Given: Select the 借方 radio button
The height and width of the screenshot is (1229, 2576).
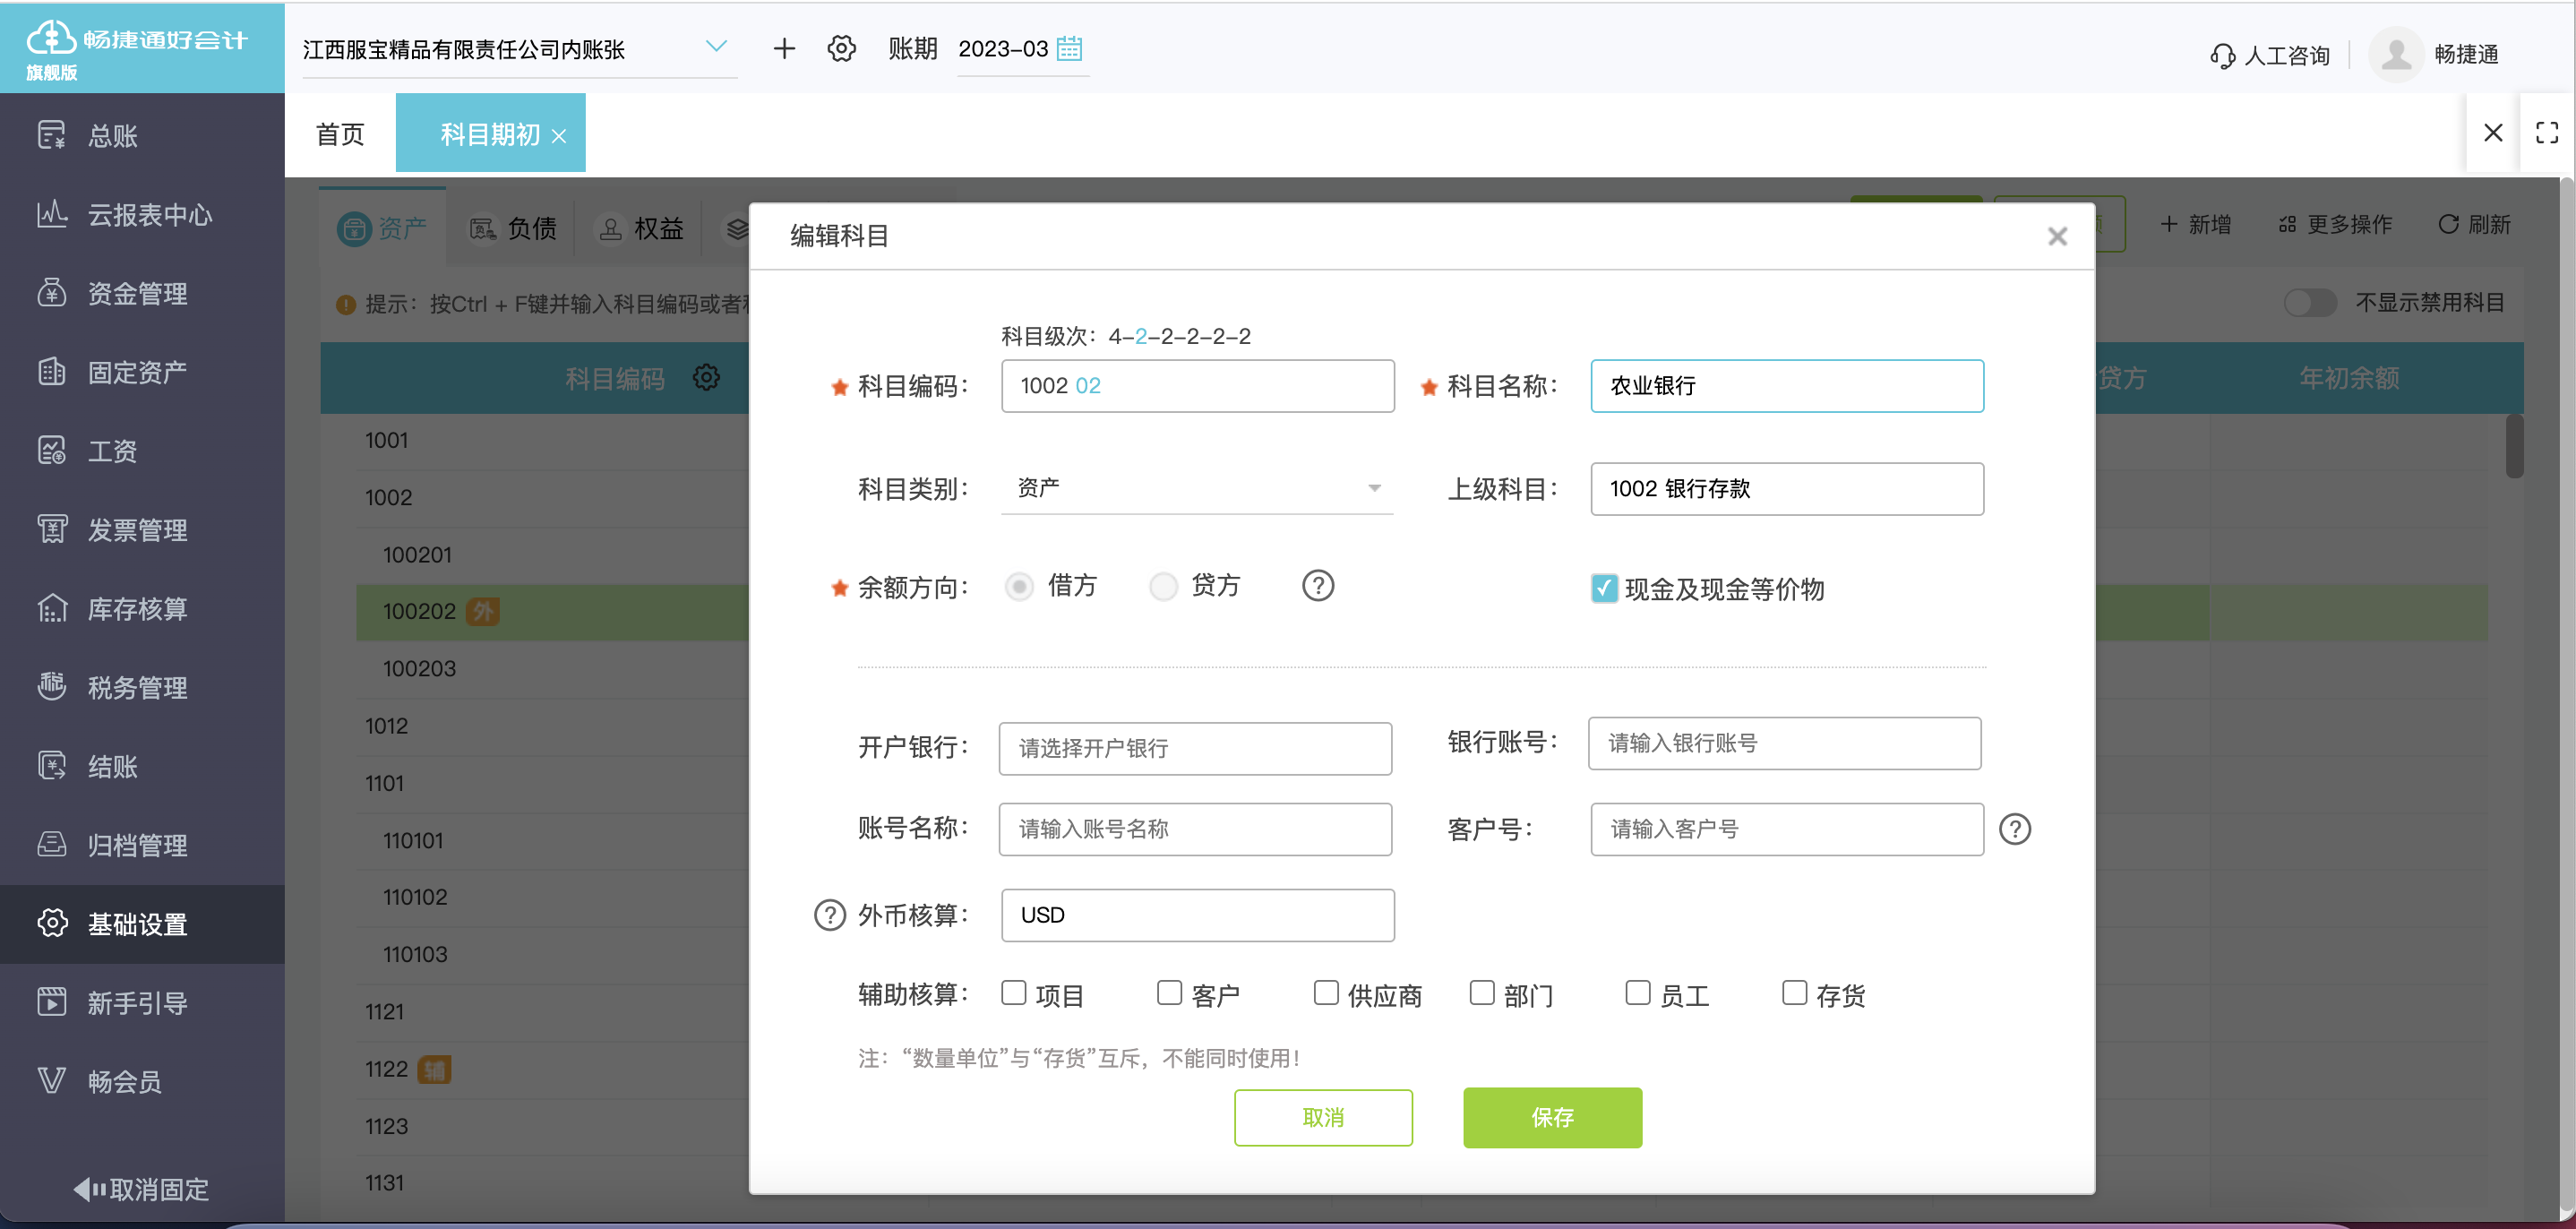Looking at the screenshot, I should pos(1018,587).
